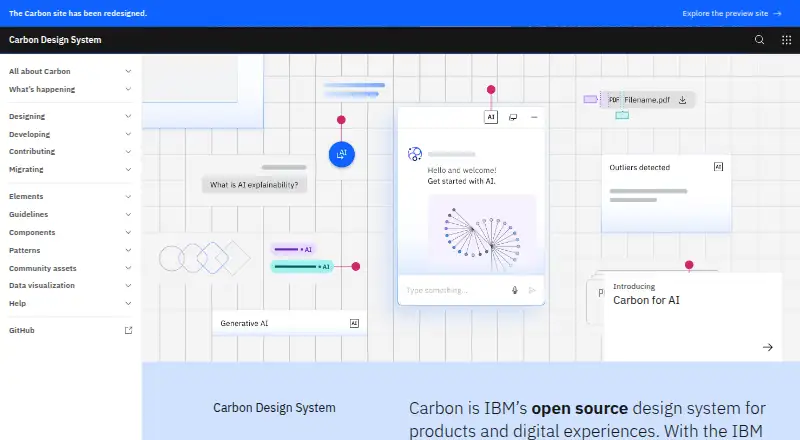Image resolution: width=800 pixels, height=440 pixels.
Task: Click the Outliers detected card
Action: click(x=666, y=193)
